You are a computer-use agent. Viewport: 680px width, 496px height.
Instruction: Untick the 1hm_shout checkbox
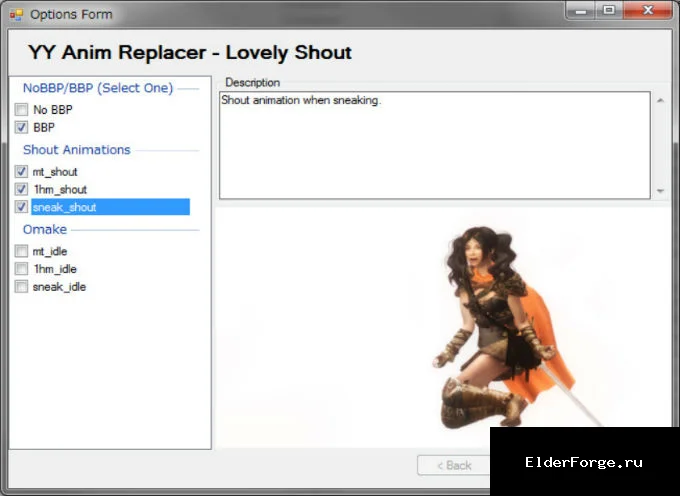click(22, 190)
